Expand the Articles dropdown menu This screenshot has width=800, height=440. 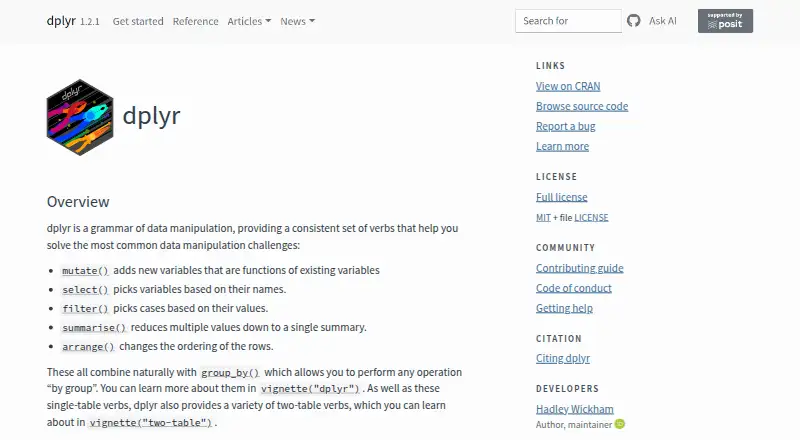click(249, 21)
